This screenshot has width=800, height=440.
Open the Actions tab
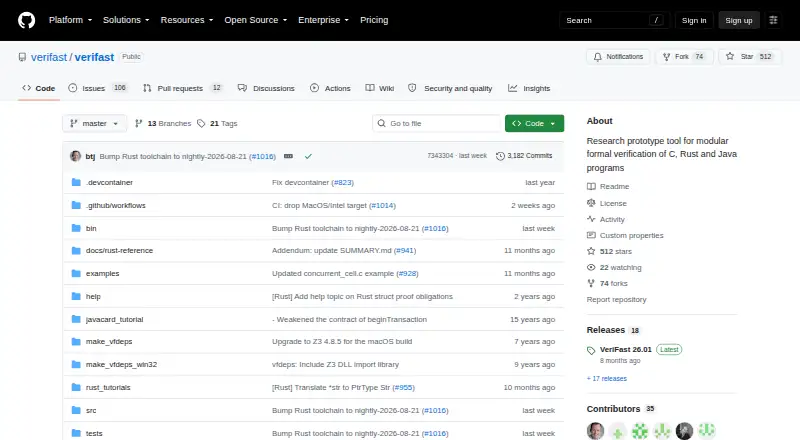coord(330,88)
